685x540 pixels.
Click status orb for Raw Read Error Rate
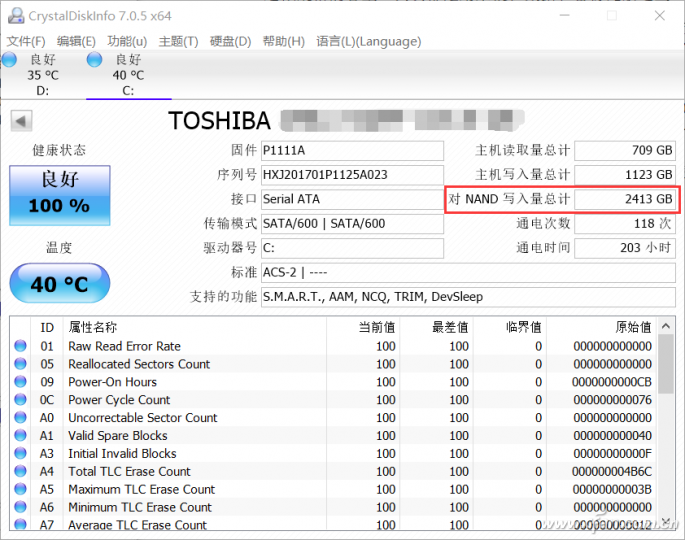(21, 346)
